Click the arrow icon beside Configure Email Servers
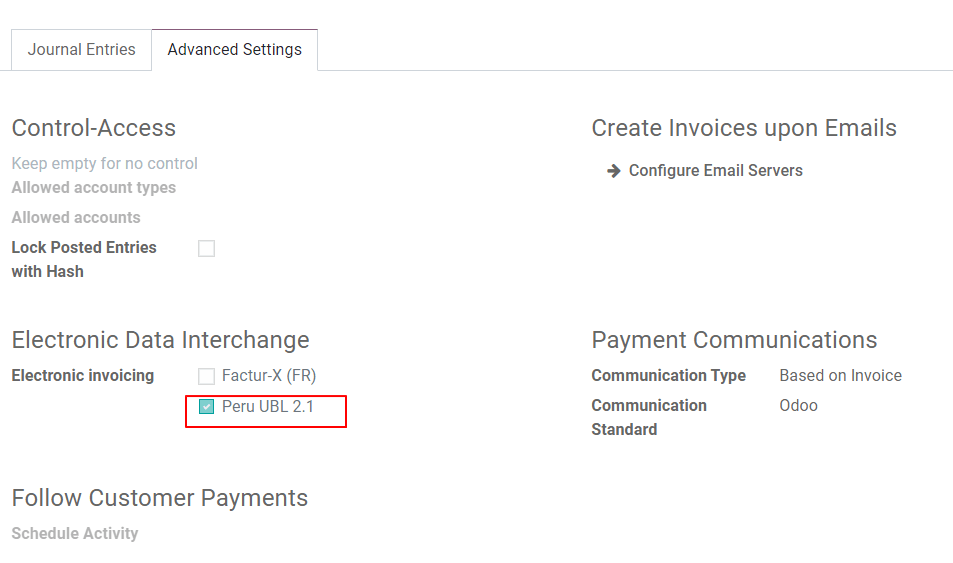The height and width of the screenshot is (563, 953). (614, 171)
